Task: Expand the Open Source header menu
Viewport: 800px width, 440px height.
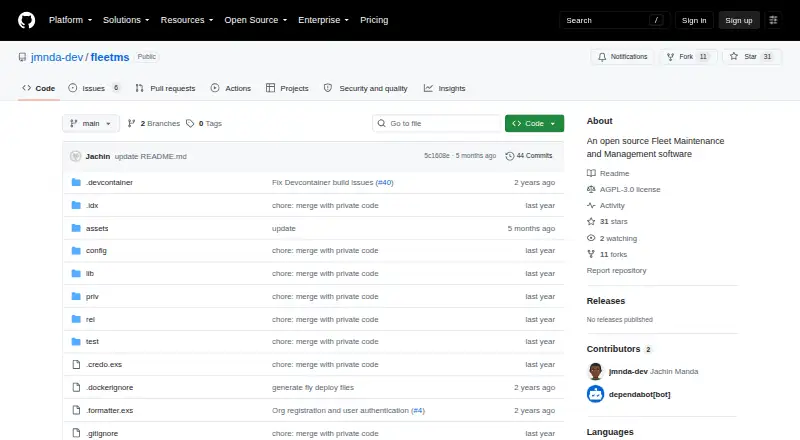Action: (x=256, y=20)
